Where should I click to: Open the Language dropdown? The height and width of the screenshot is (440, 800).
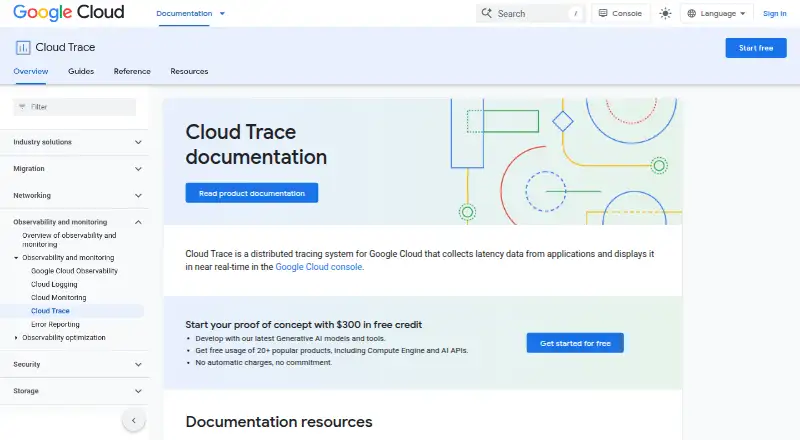pos(716,14)
